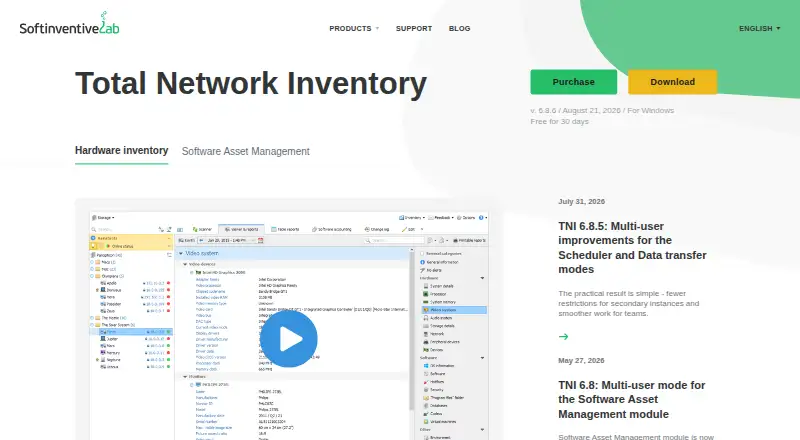The width and height of the screenshot is (800, 440).
Task: Switch to Software Asset Management tab
Action: click(245, 152)
